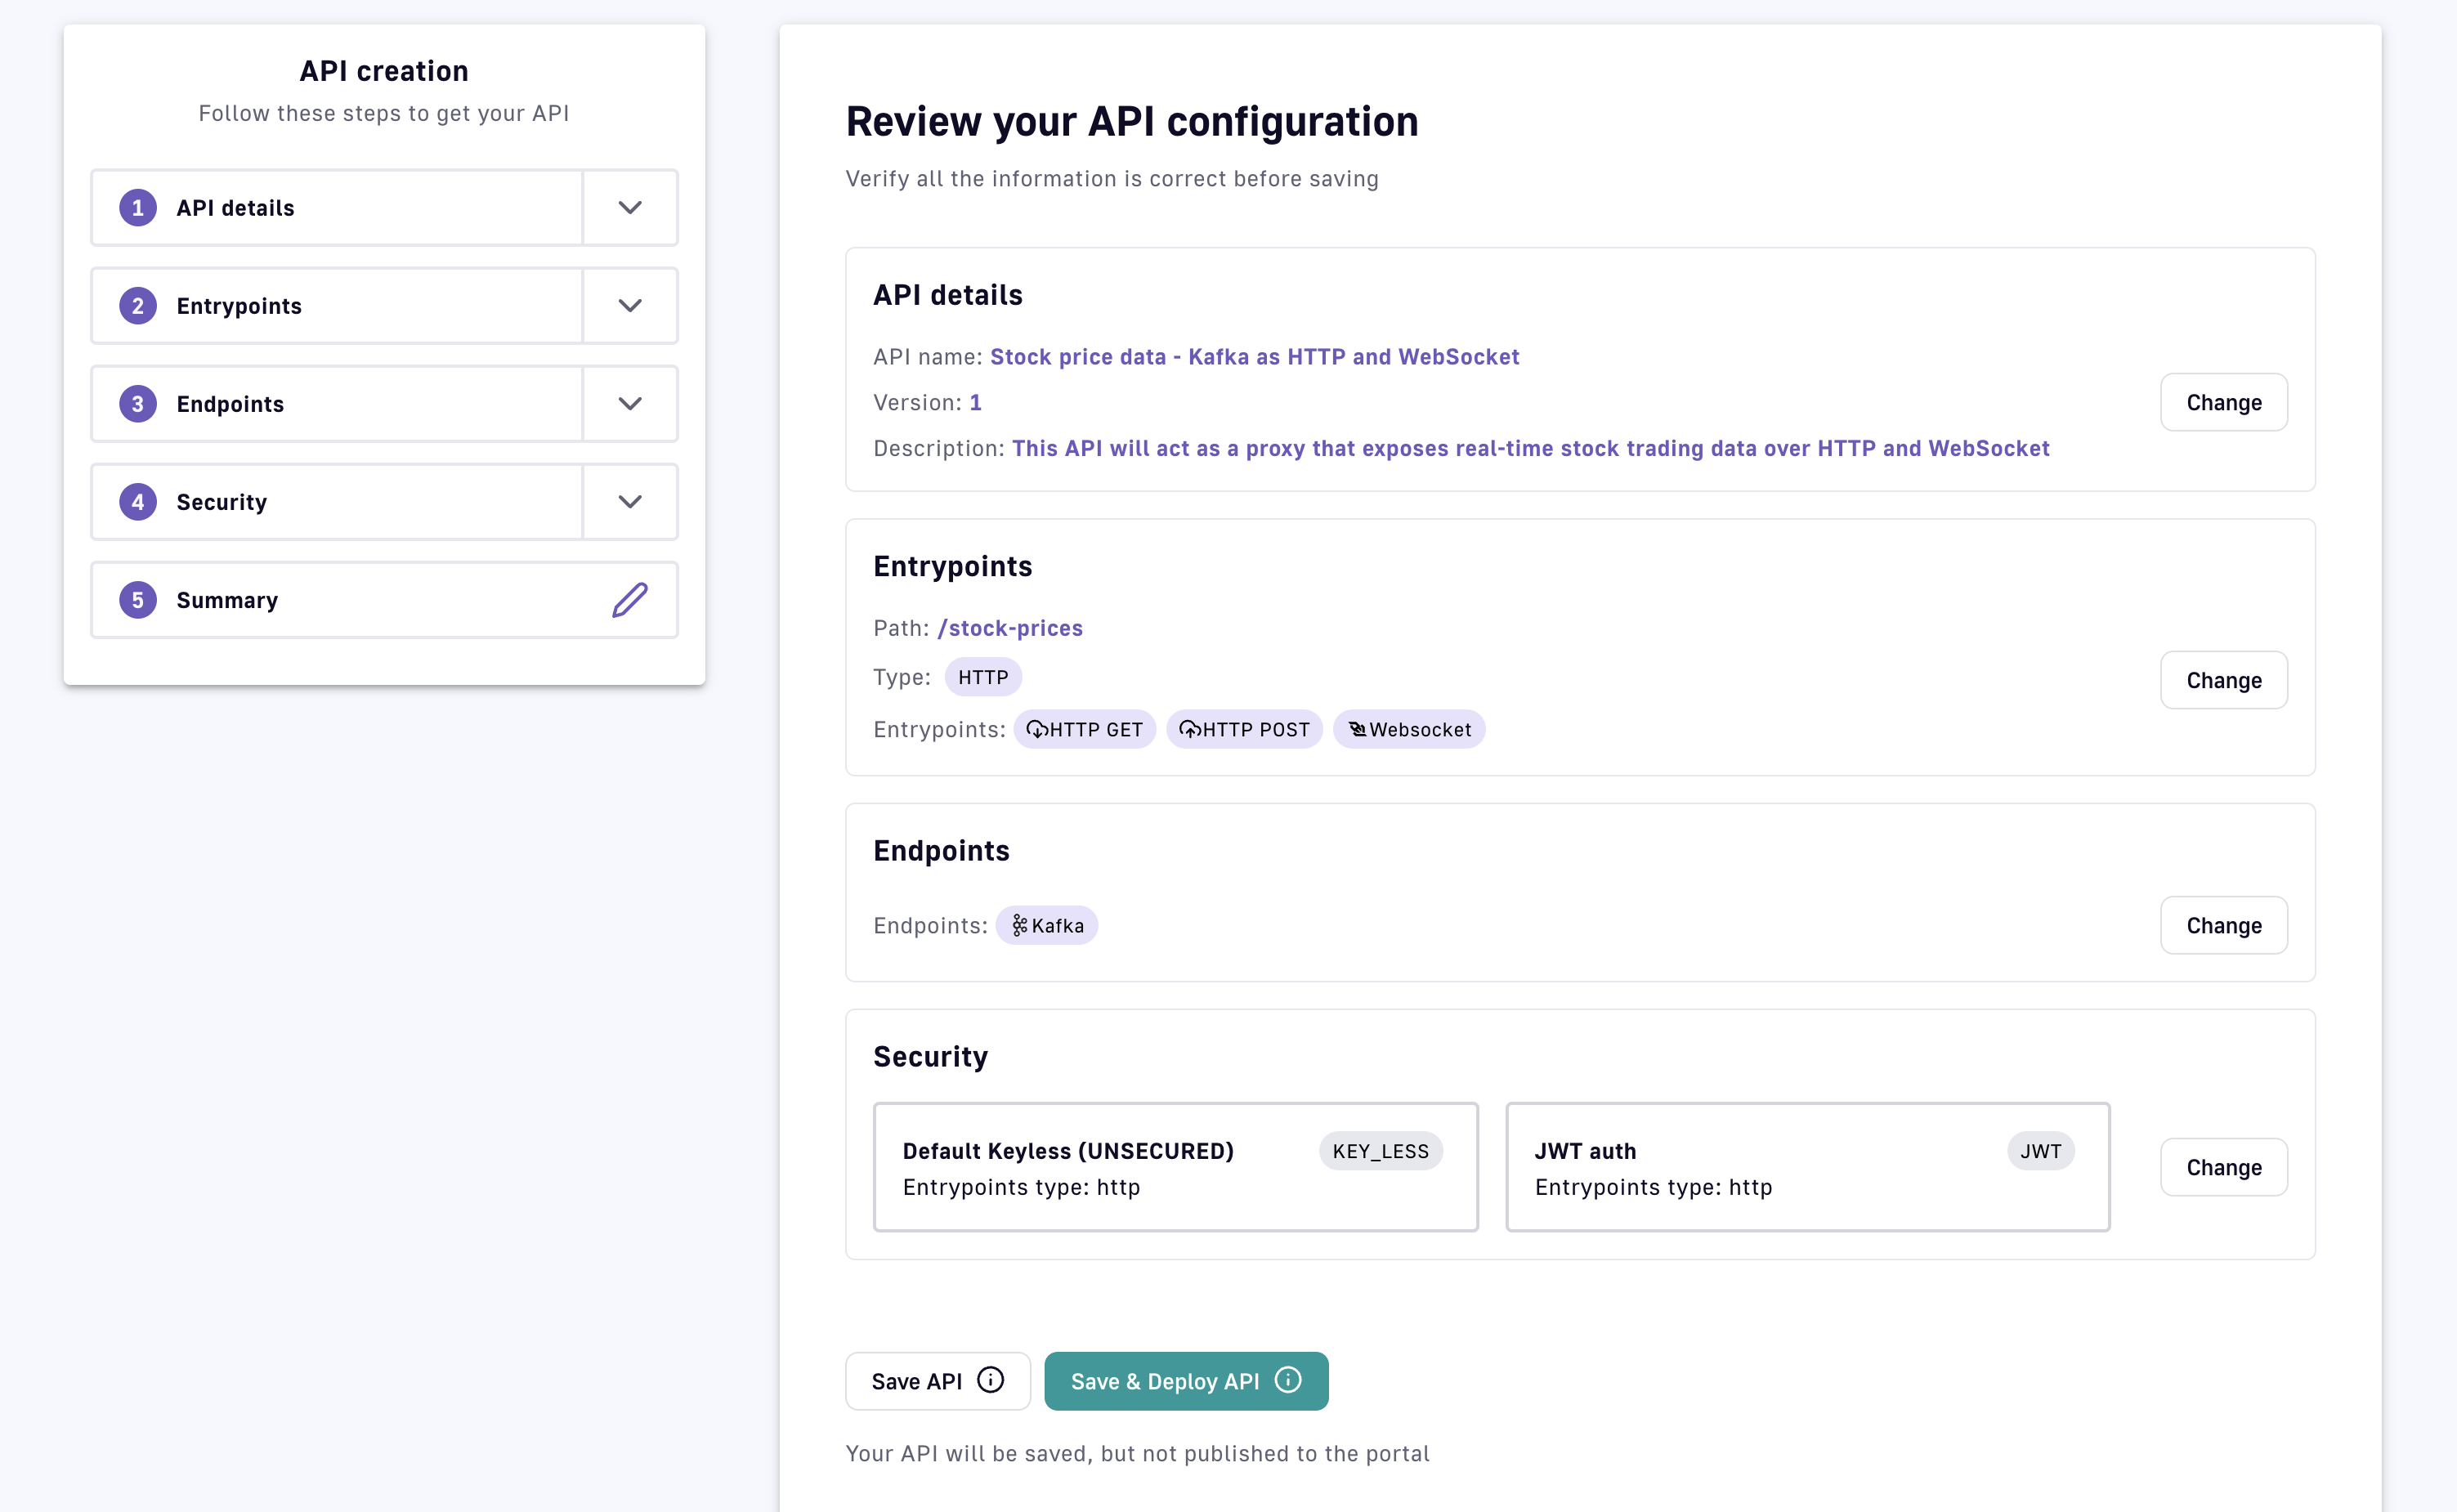Expand the Security step chevron
This screenshot has height=1512, width=2457.
click(x=629, y=502)
